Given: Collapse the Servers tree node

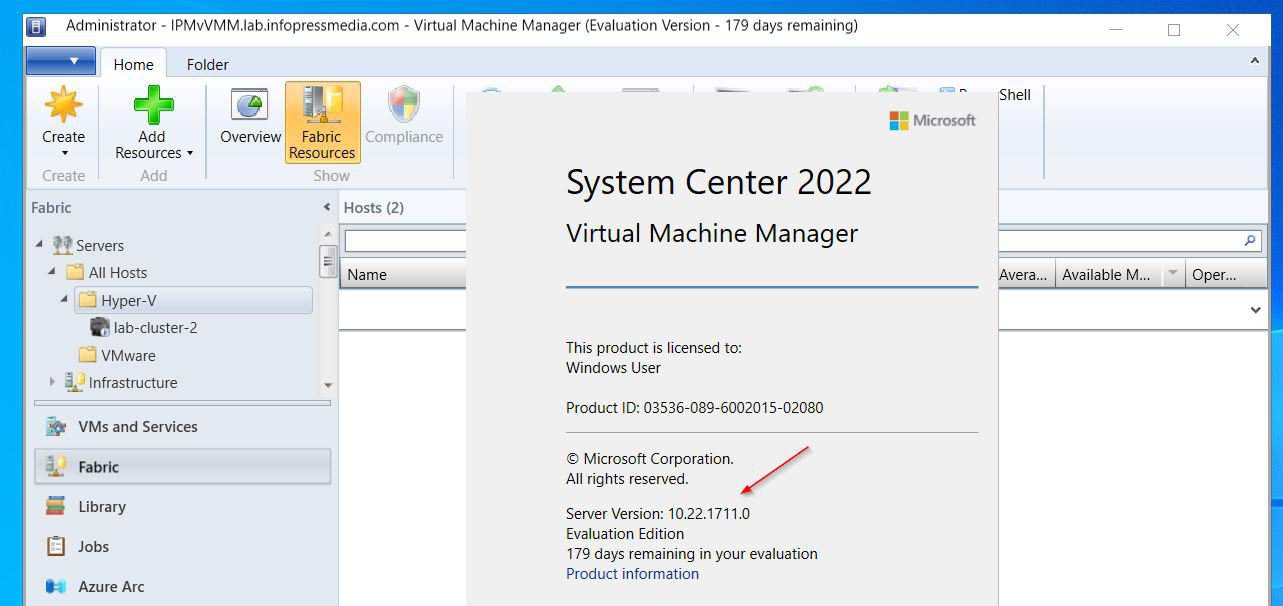Looking at the screenshot, I should tap(40, 245).
